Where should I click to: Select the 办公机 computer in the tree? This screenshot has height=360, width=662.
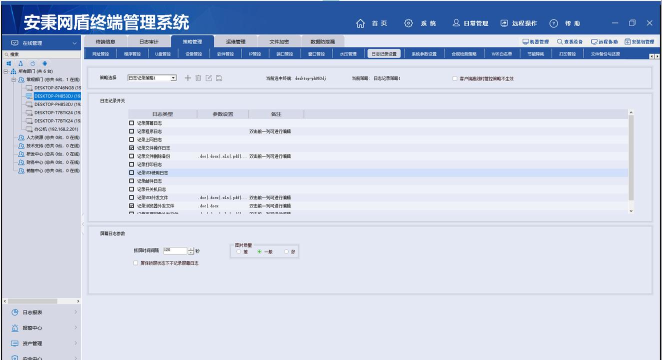56,129
